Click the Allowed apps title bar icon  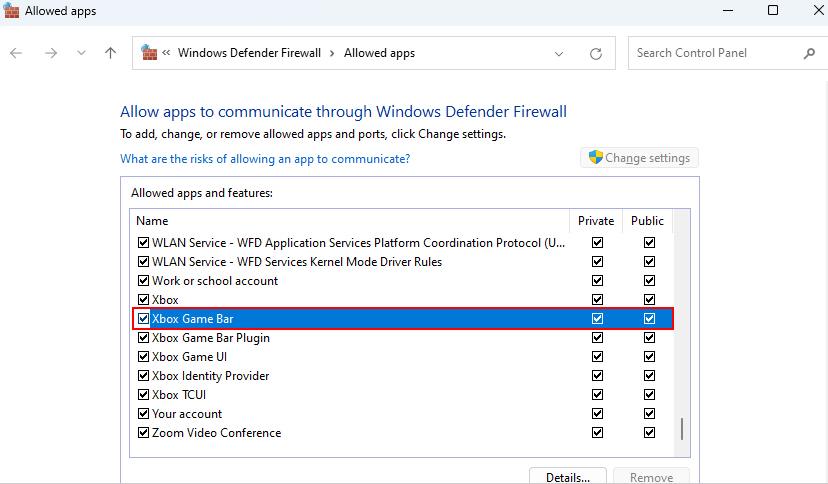point(11,11)
